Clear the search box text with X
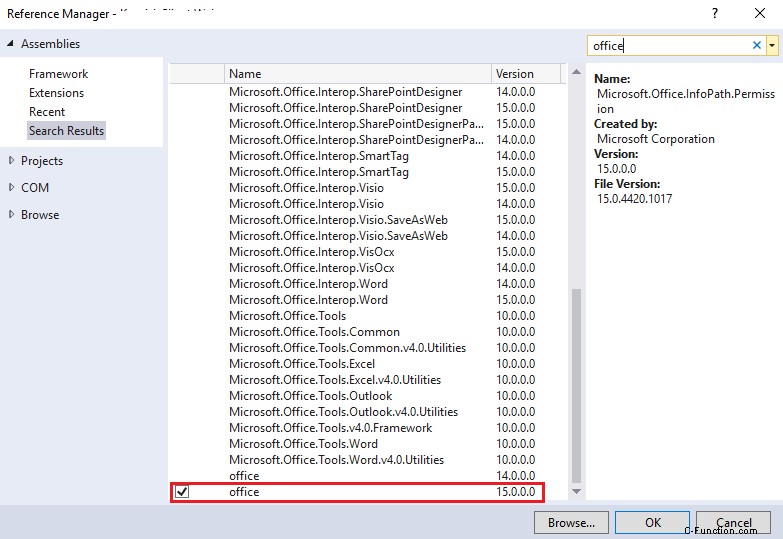 (757, 46)
